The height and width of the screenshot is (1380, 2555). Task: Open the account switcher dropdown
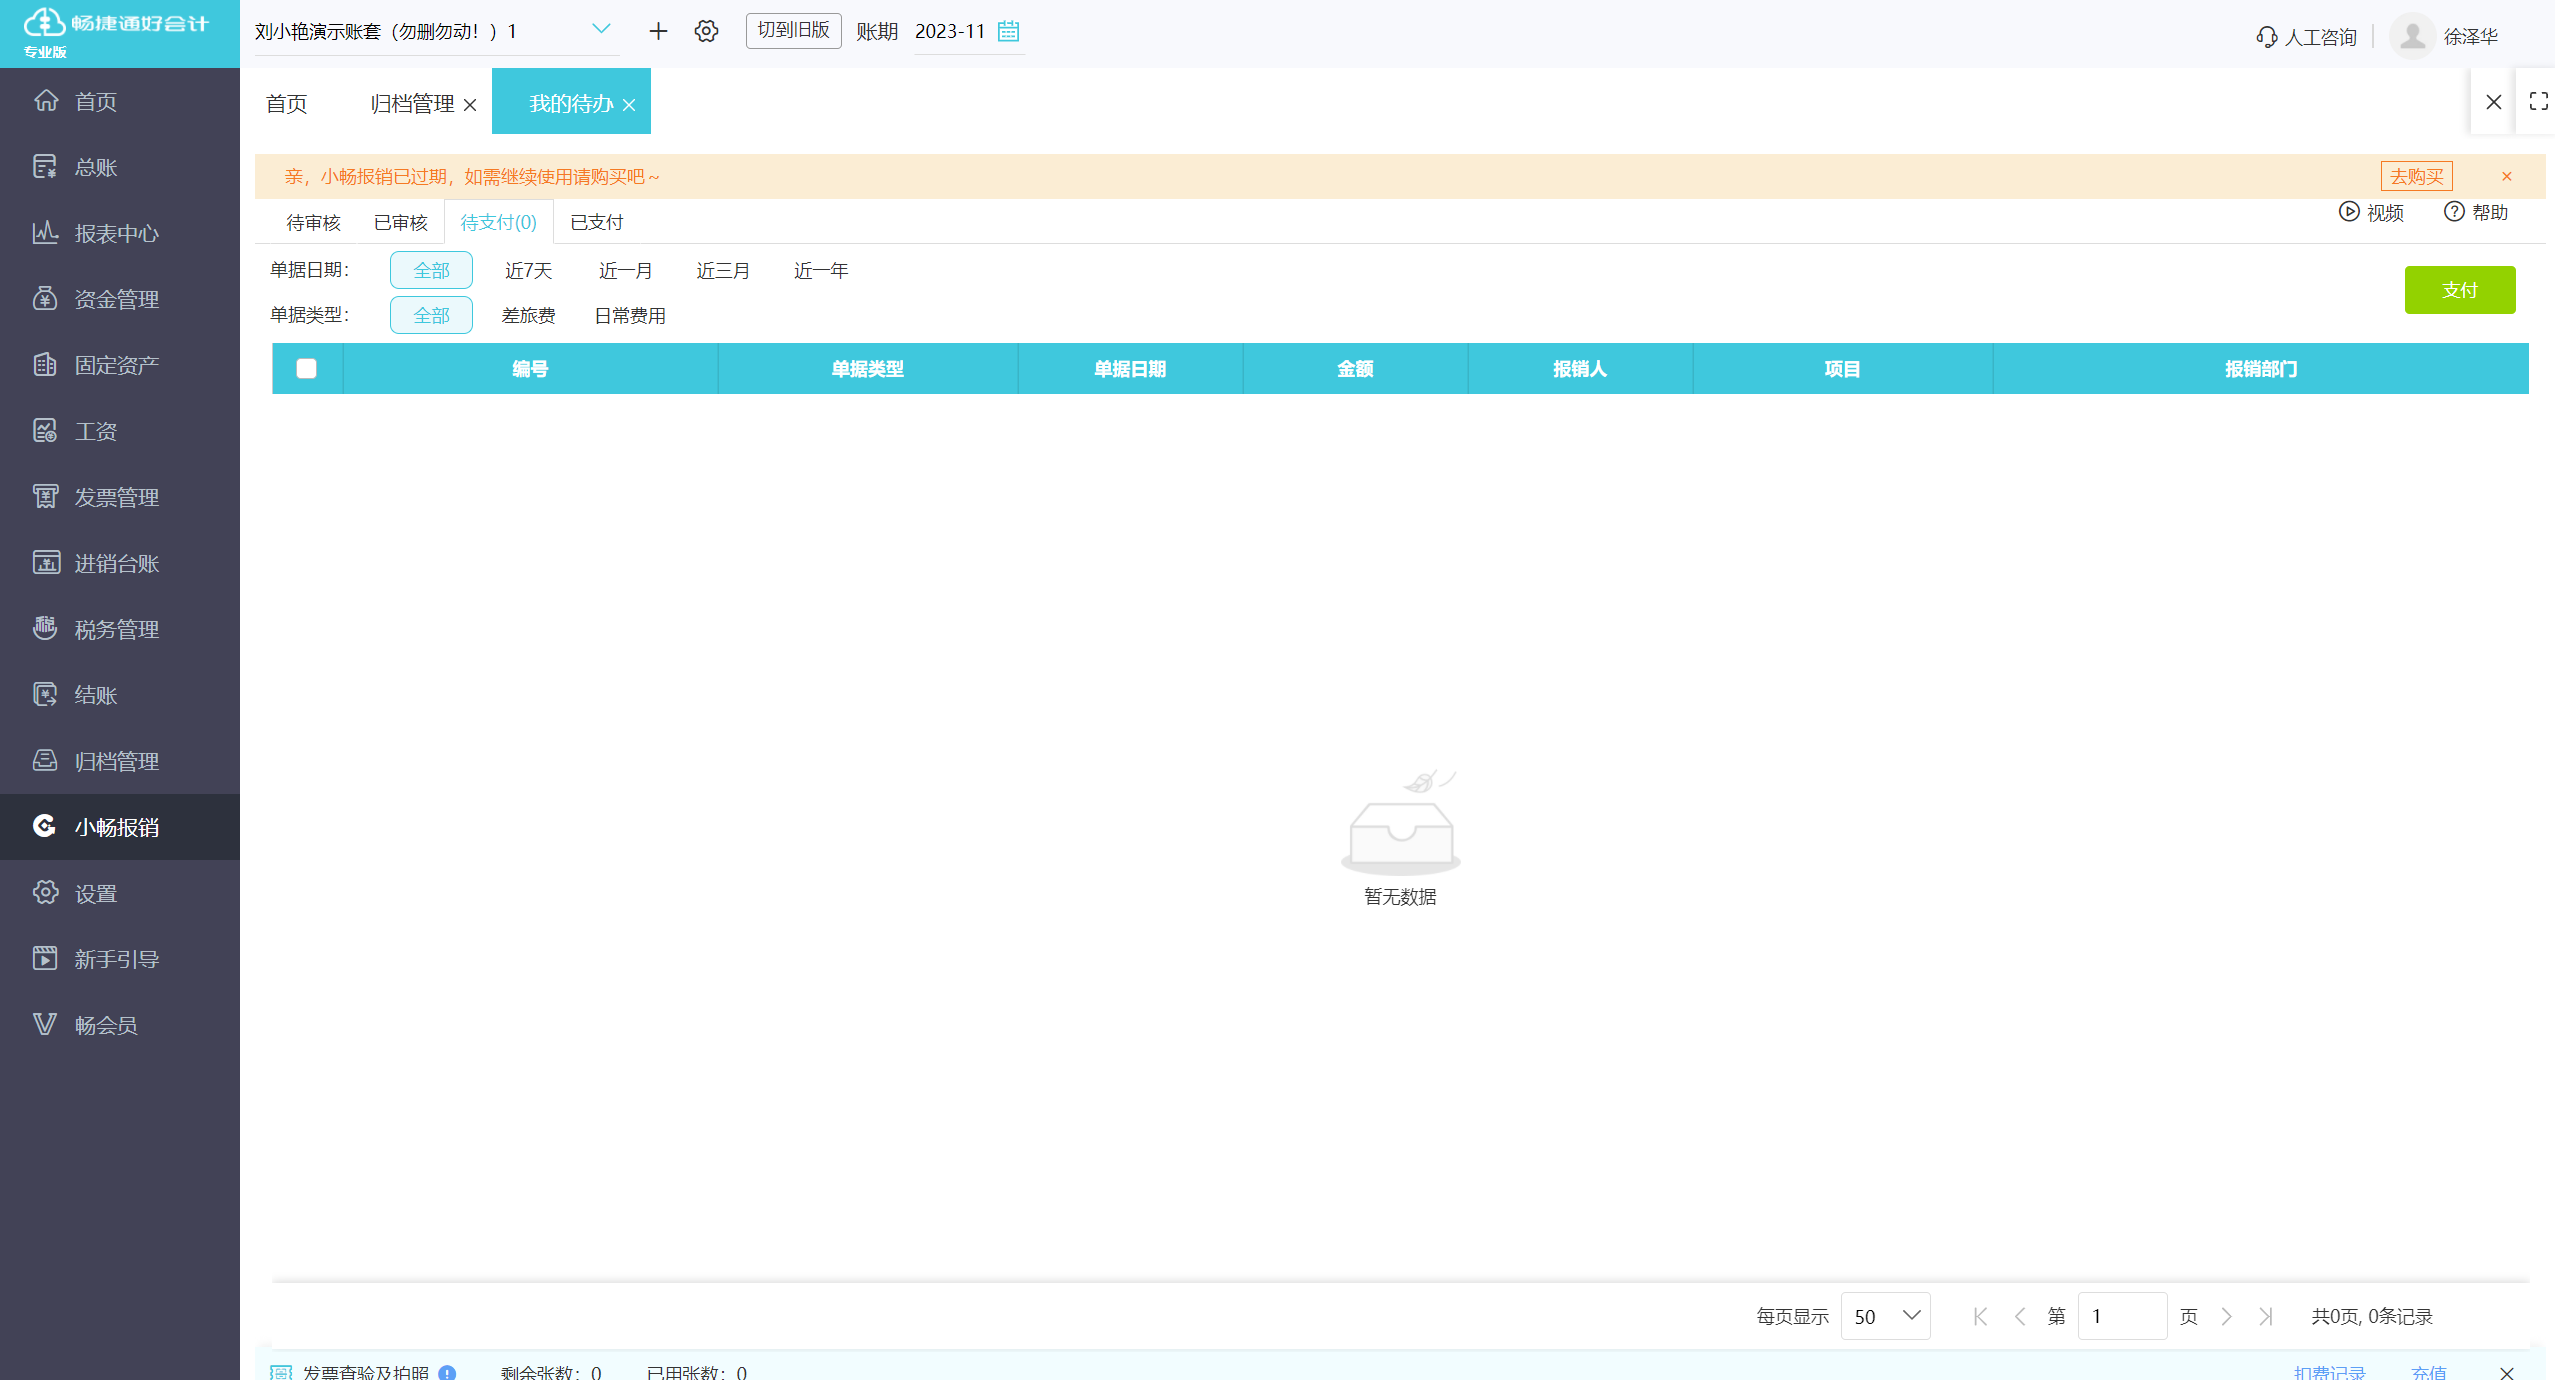(603, 32)
